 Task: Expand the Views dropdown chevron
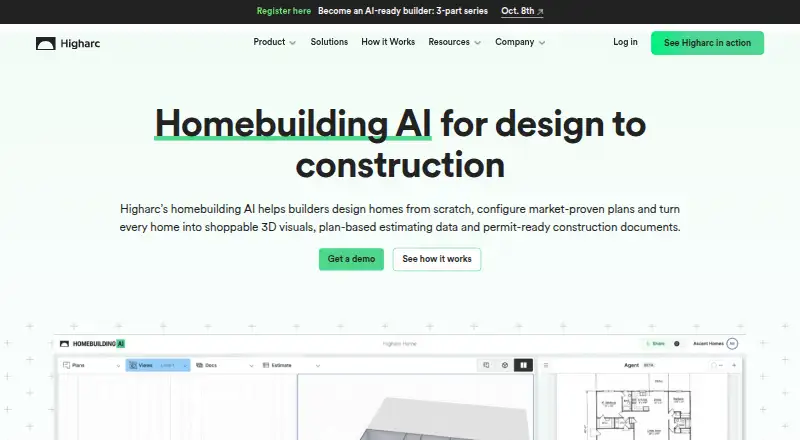point(185,365)
